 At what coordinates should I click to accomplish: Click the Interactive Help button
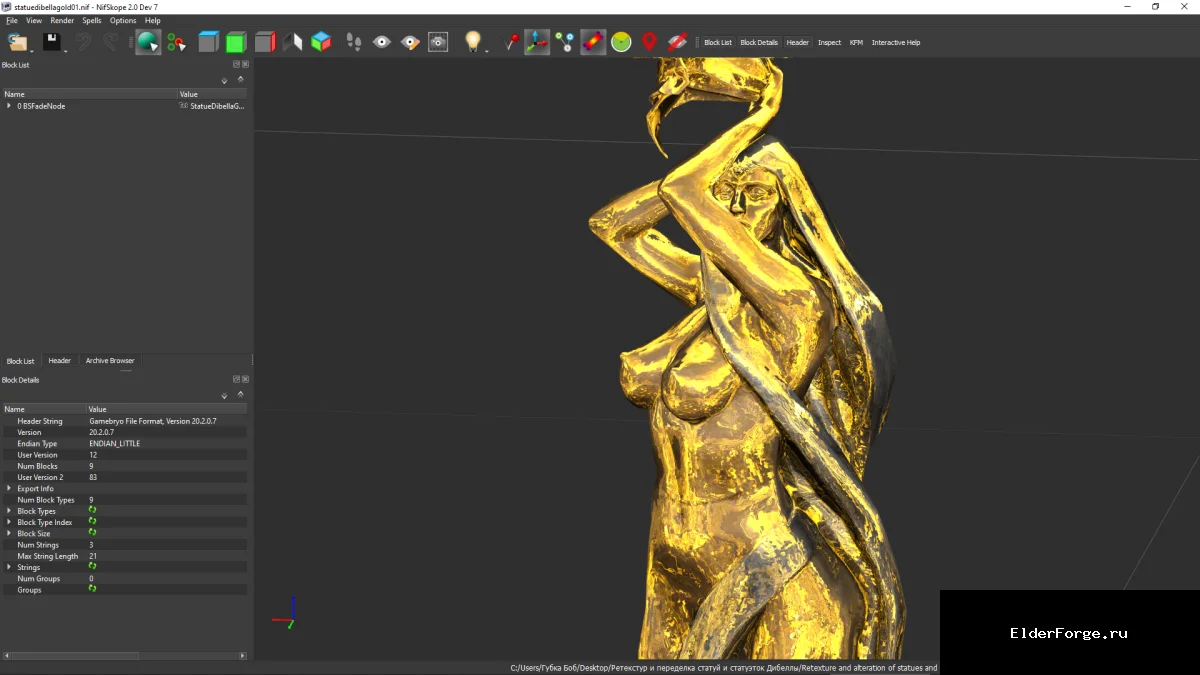(x=895, y=43)
